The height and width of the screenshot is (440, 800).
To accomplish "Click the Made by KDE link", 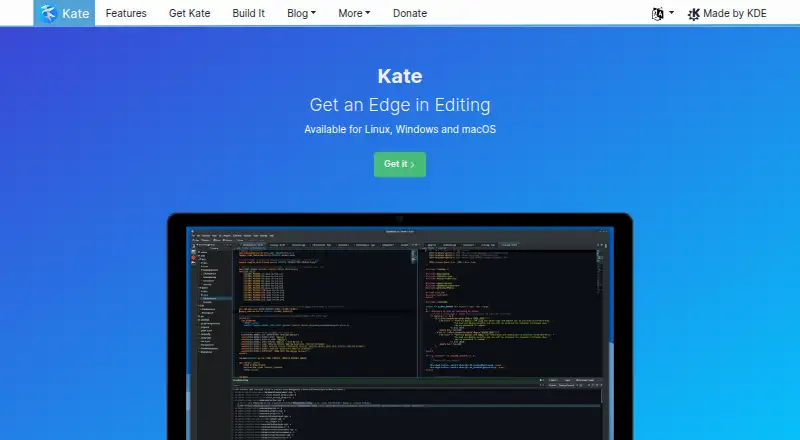I will [x=727, y=13].
